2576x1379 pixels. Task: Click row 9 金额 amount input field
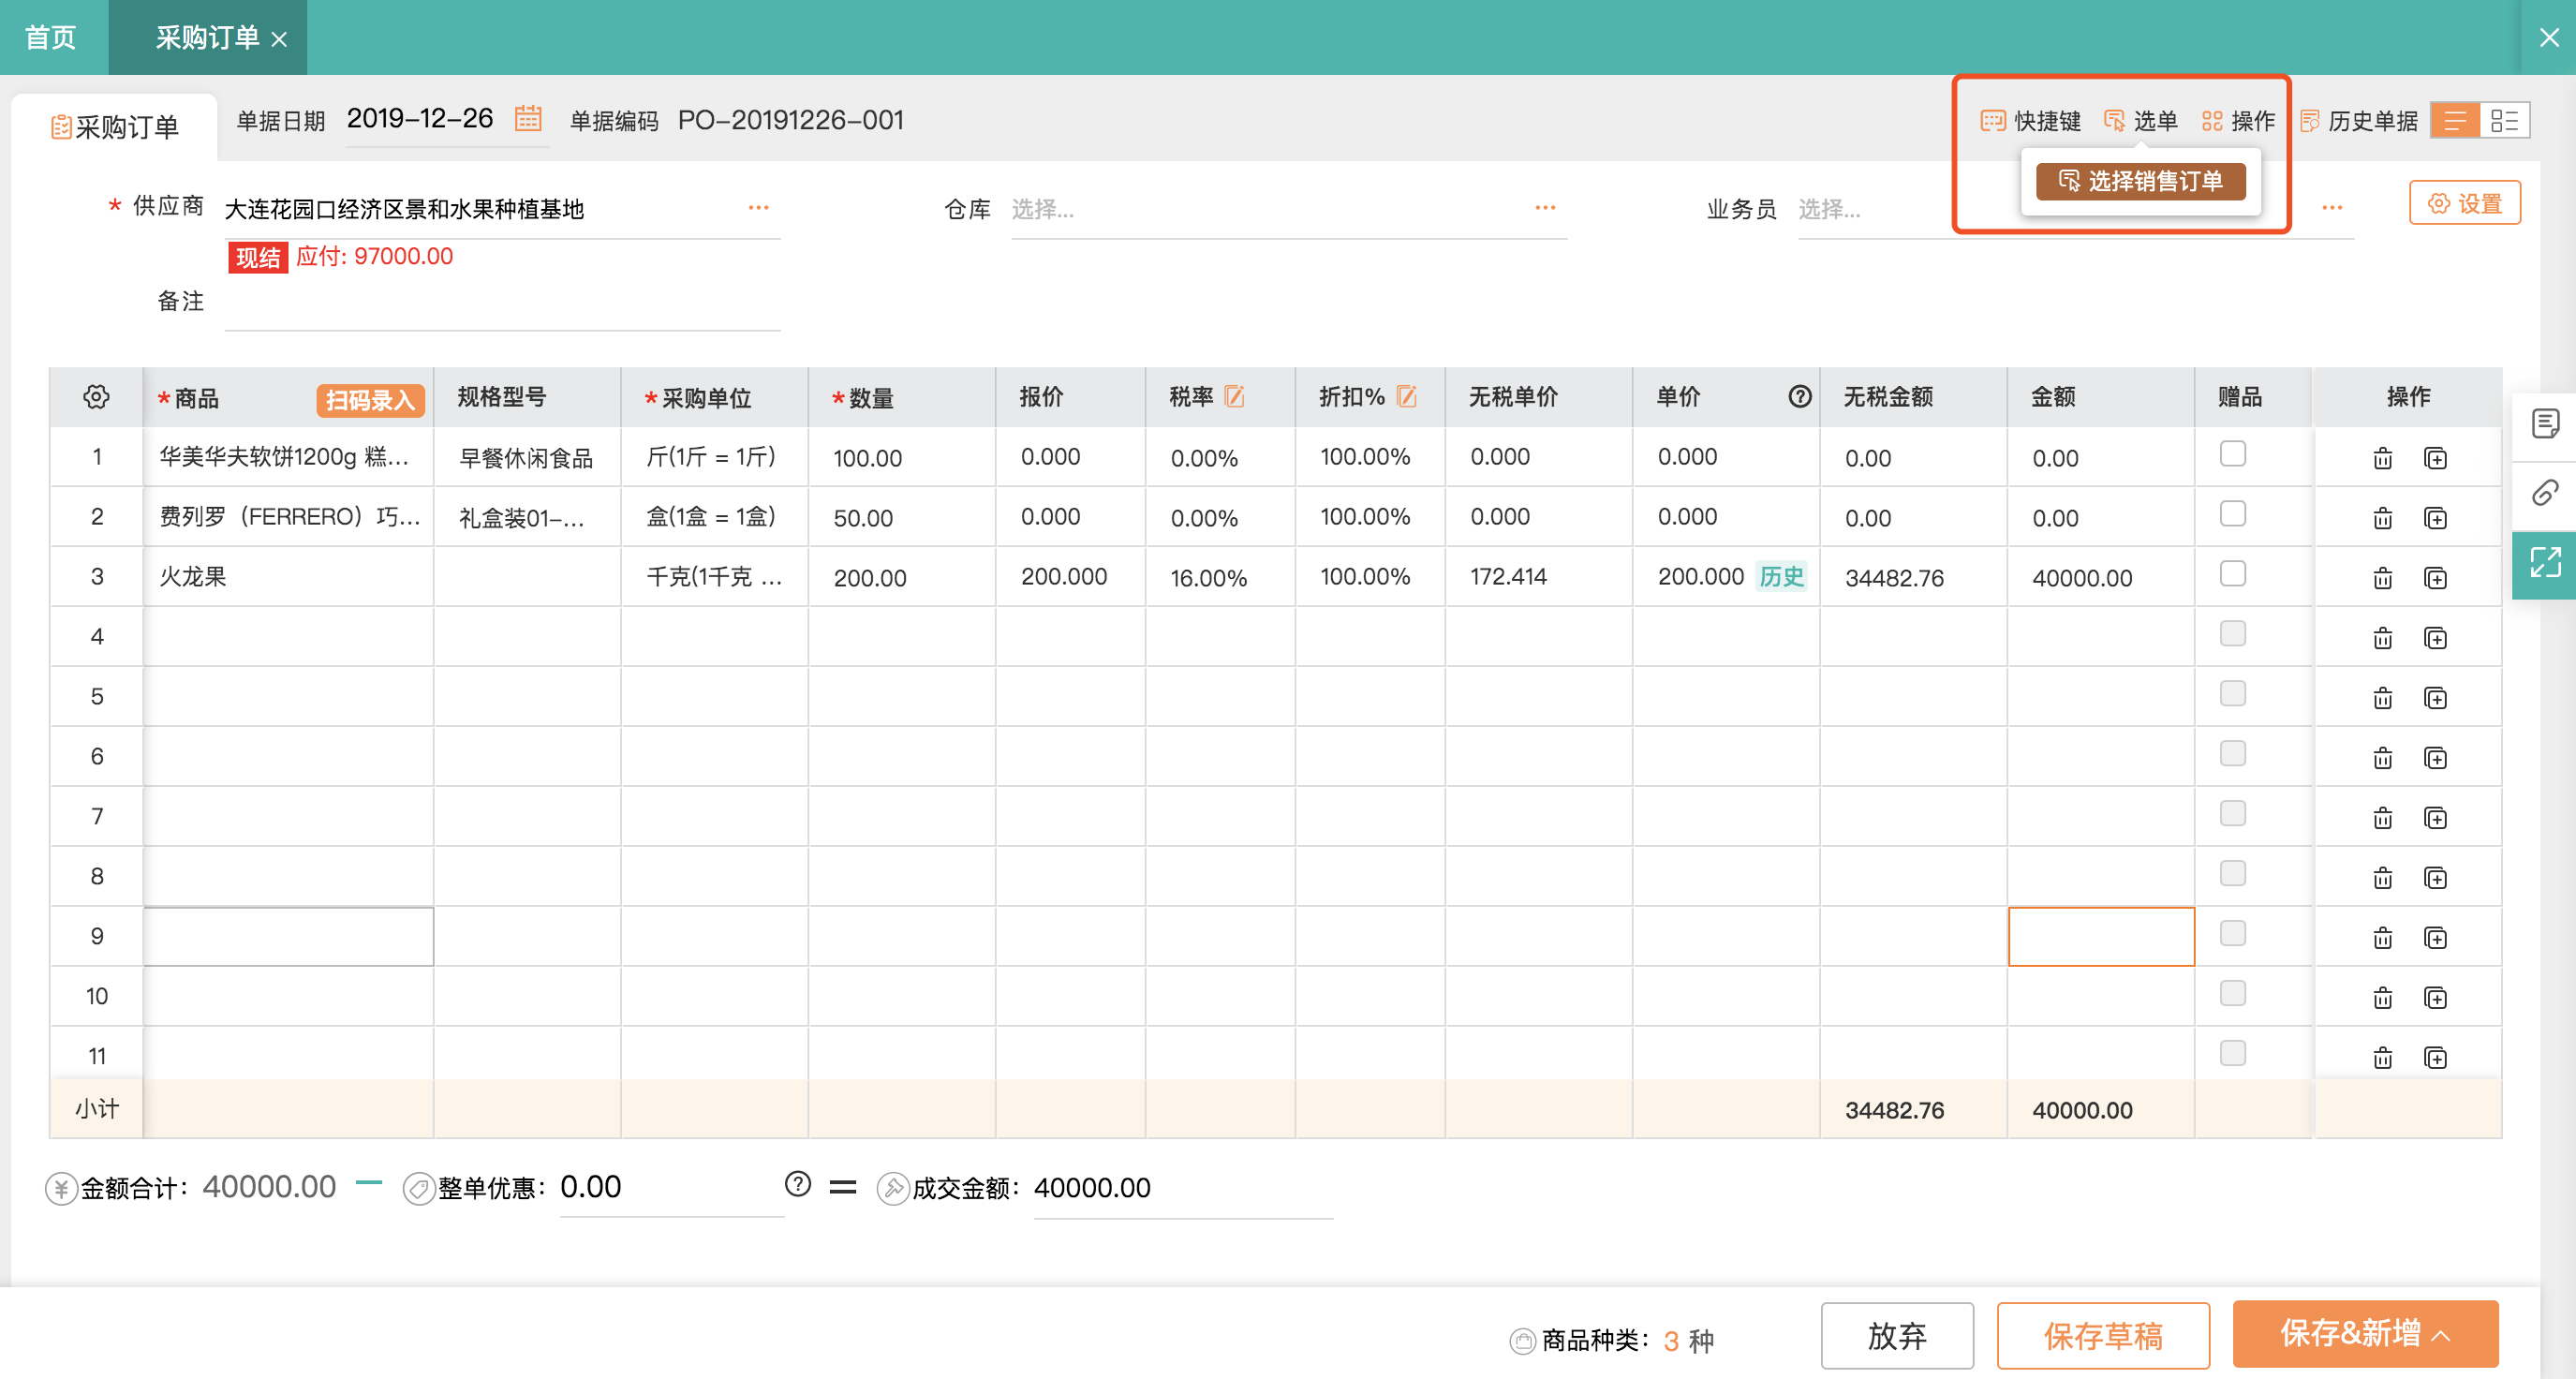pos(2099,934)
